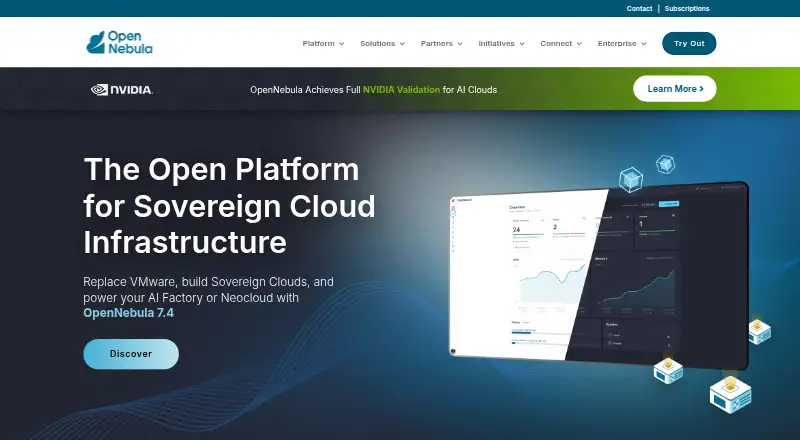Expand the Enterprise dropdown chevron
The width and height of the screenshot is (800, 440).
644,44
